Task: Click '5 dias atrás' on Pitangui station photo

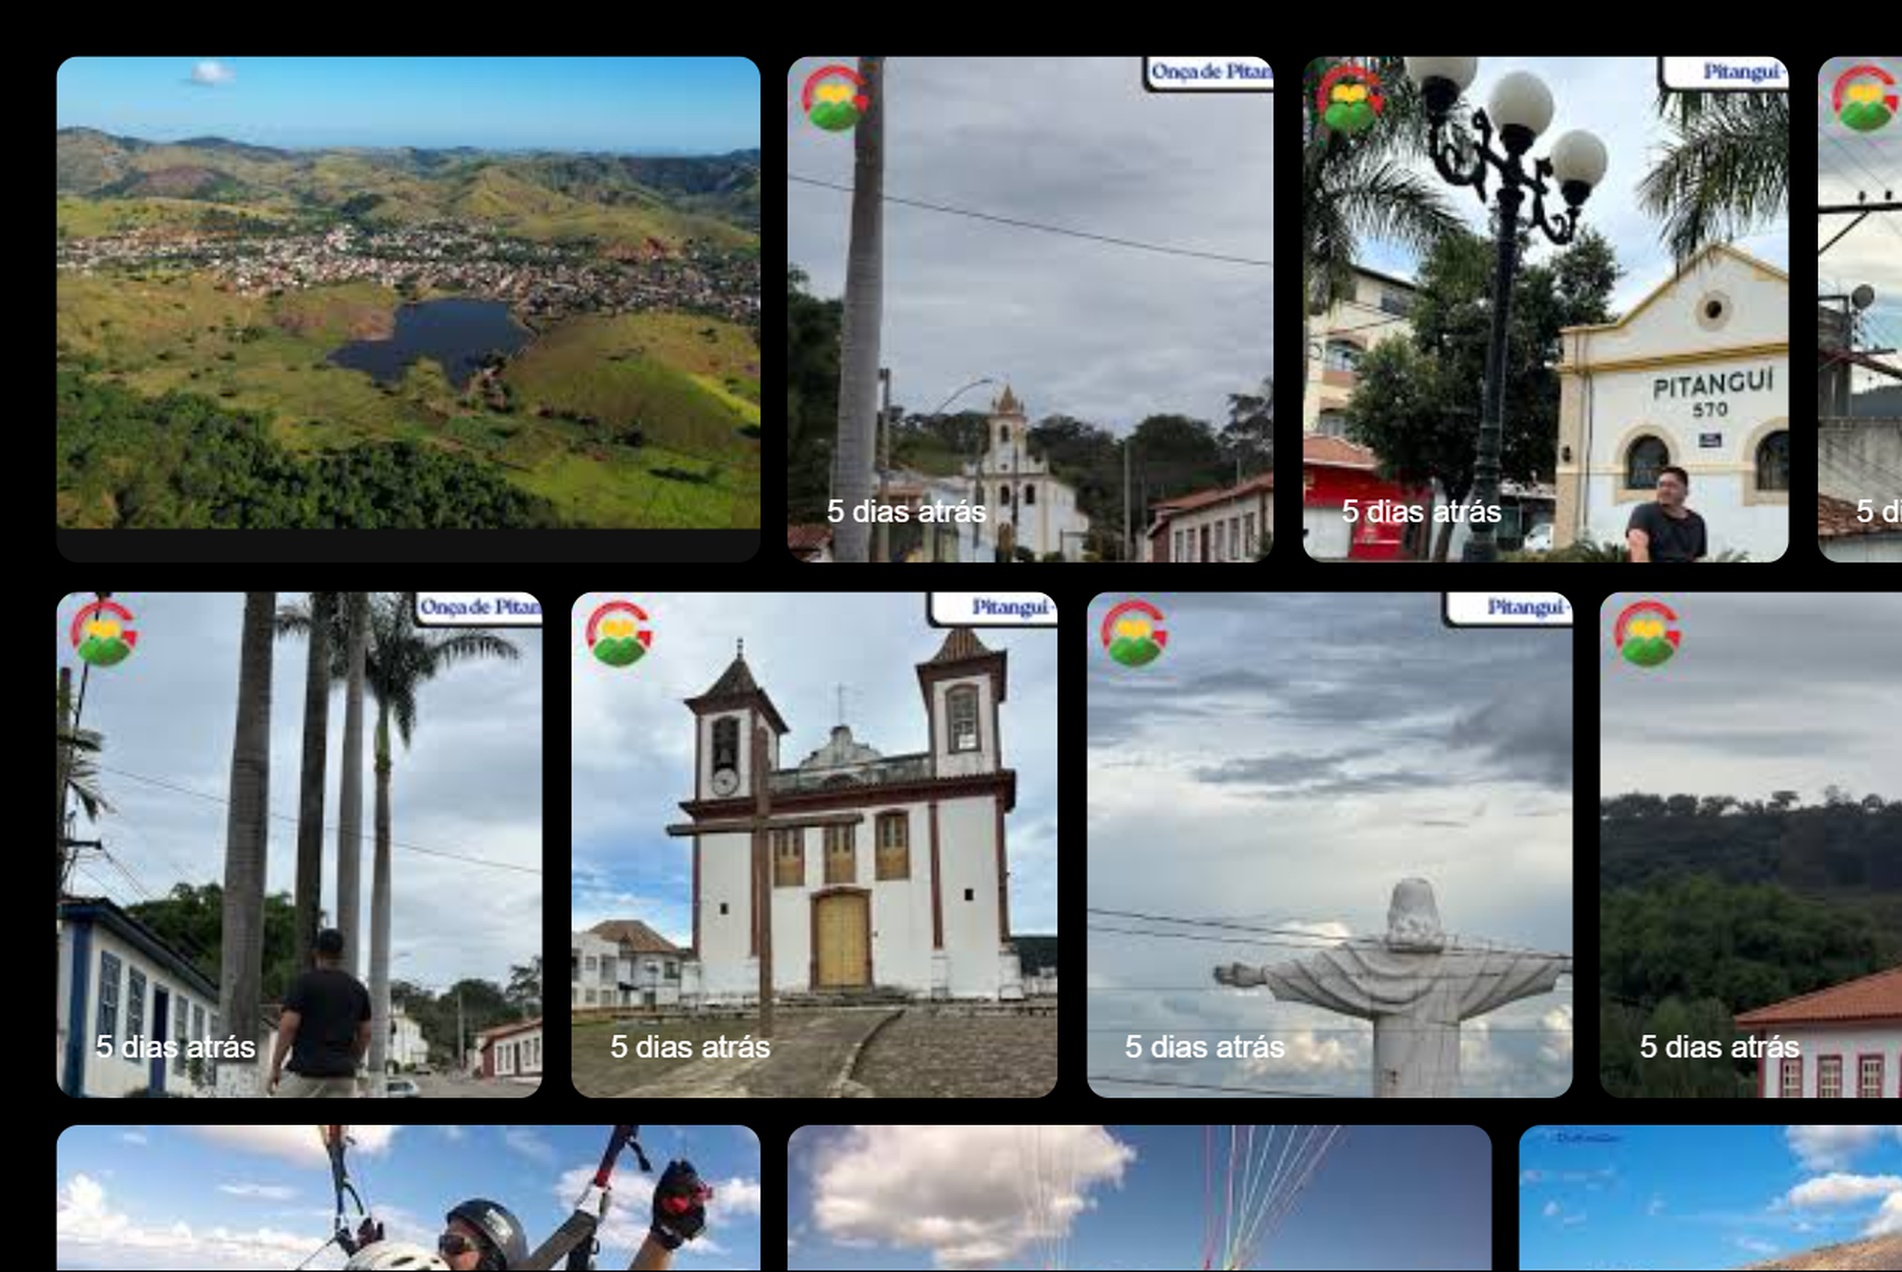Action: (x=1420, y=512)
